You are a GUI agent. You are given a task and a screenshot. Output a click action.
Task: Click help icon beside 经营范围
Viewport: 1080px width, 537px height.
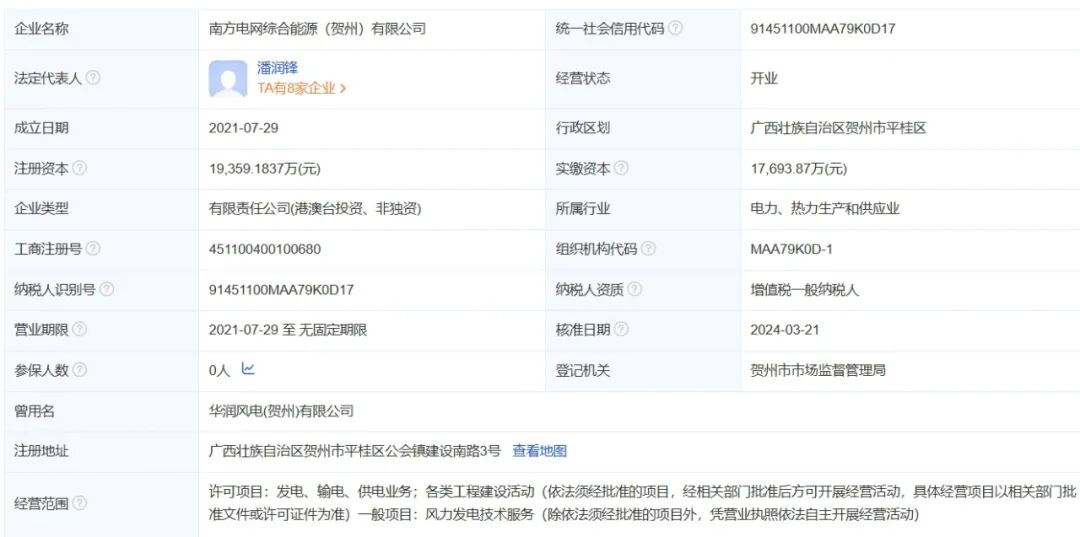(79, 503)
